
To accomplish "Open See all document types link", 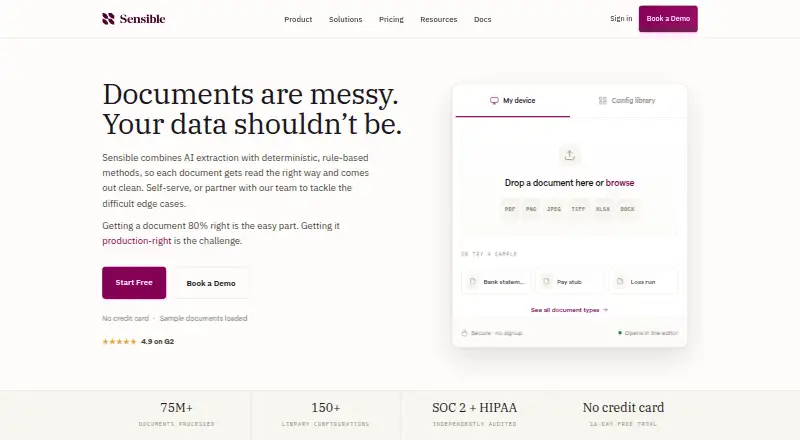I will click(569, 310).
